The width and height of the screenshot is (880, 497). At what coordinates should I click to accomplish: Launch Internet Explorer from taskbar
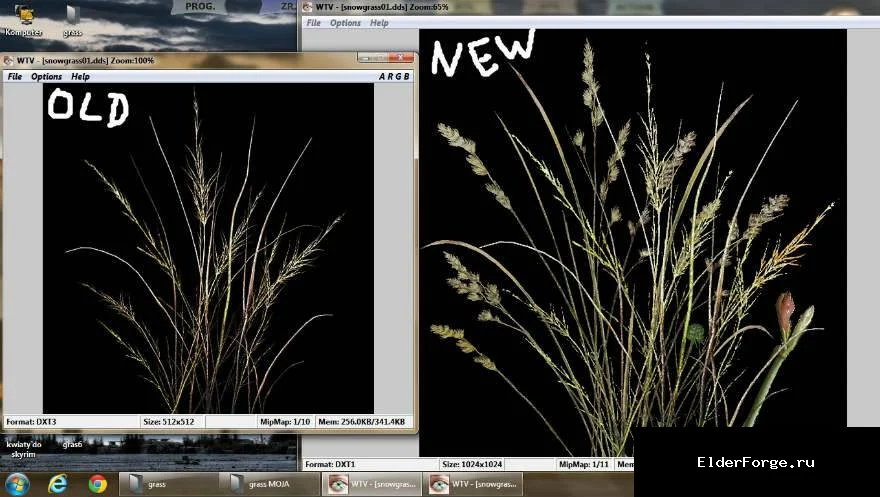point(58,484)
